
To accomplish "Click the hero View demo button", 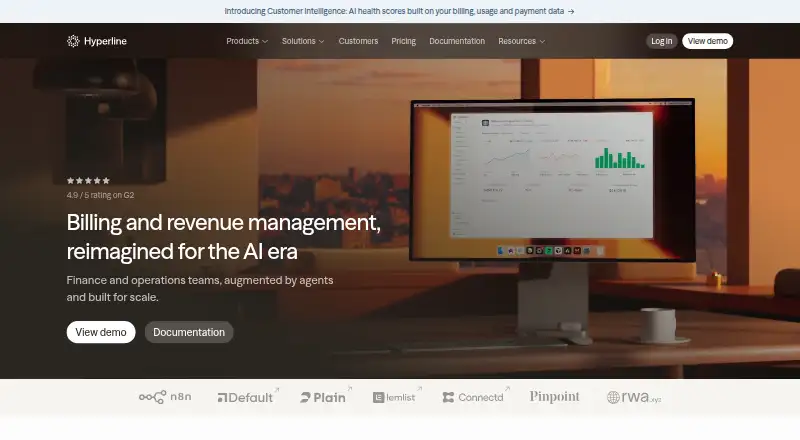I will [101, 332].
